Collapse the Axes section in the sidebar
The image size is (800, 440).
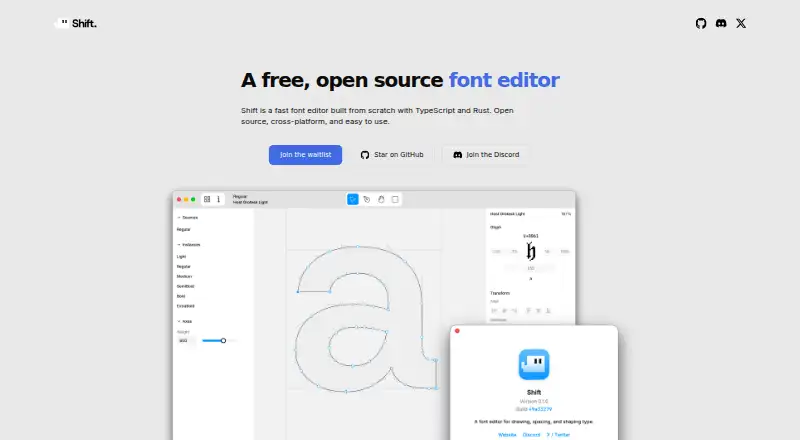click(x=184, y=321)
